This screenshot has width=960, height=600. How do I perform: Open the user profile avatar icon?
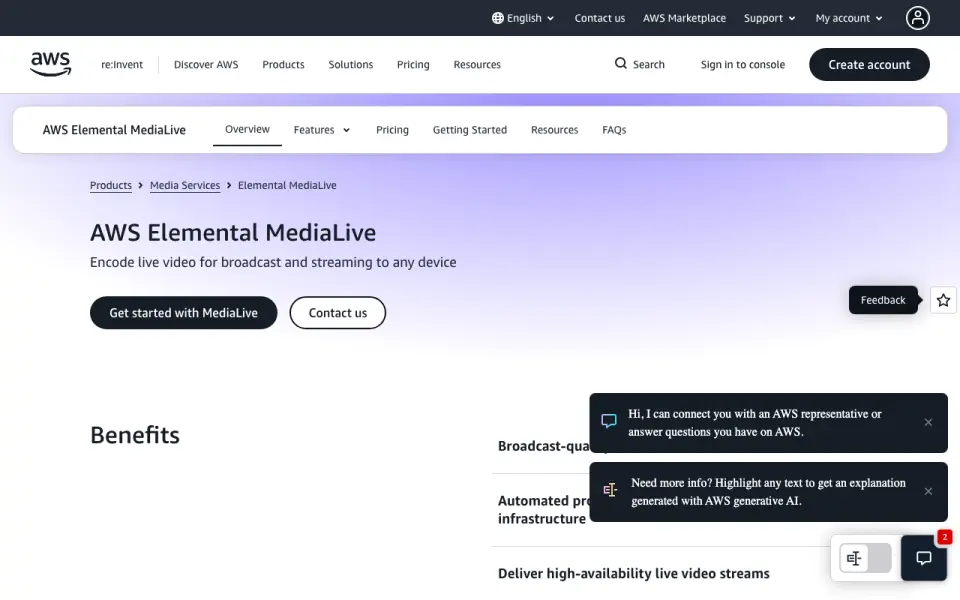(x=917, y=18)
